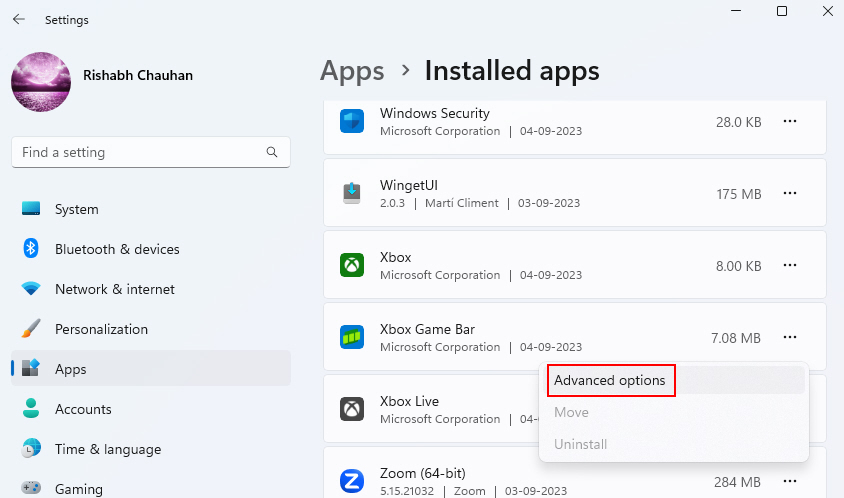Close the Settings window

[828, 11]
